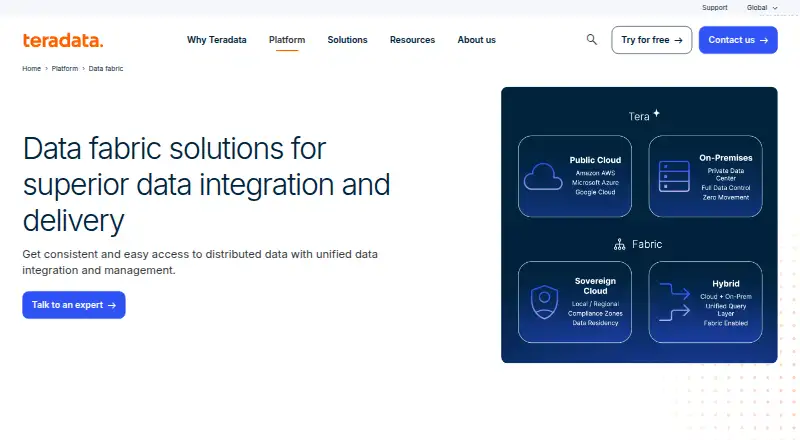Viewport: 800px width, 440px height.
Task: Go to Home breadcrumb link
Action: click(x=32, y=68)
